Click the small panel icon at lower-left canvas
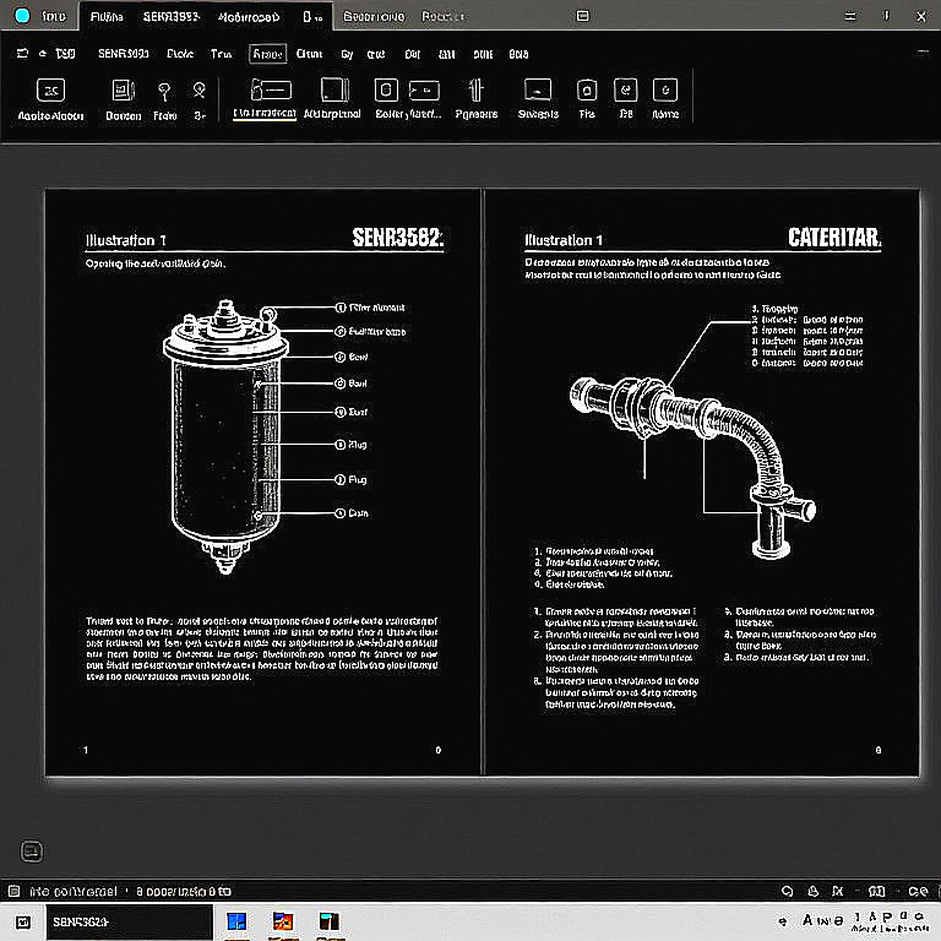Screen dimensions: 941x941 point(32,851)
